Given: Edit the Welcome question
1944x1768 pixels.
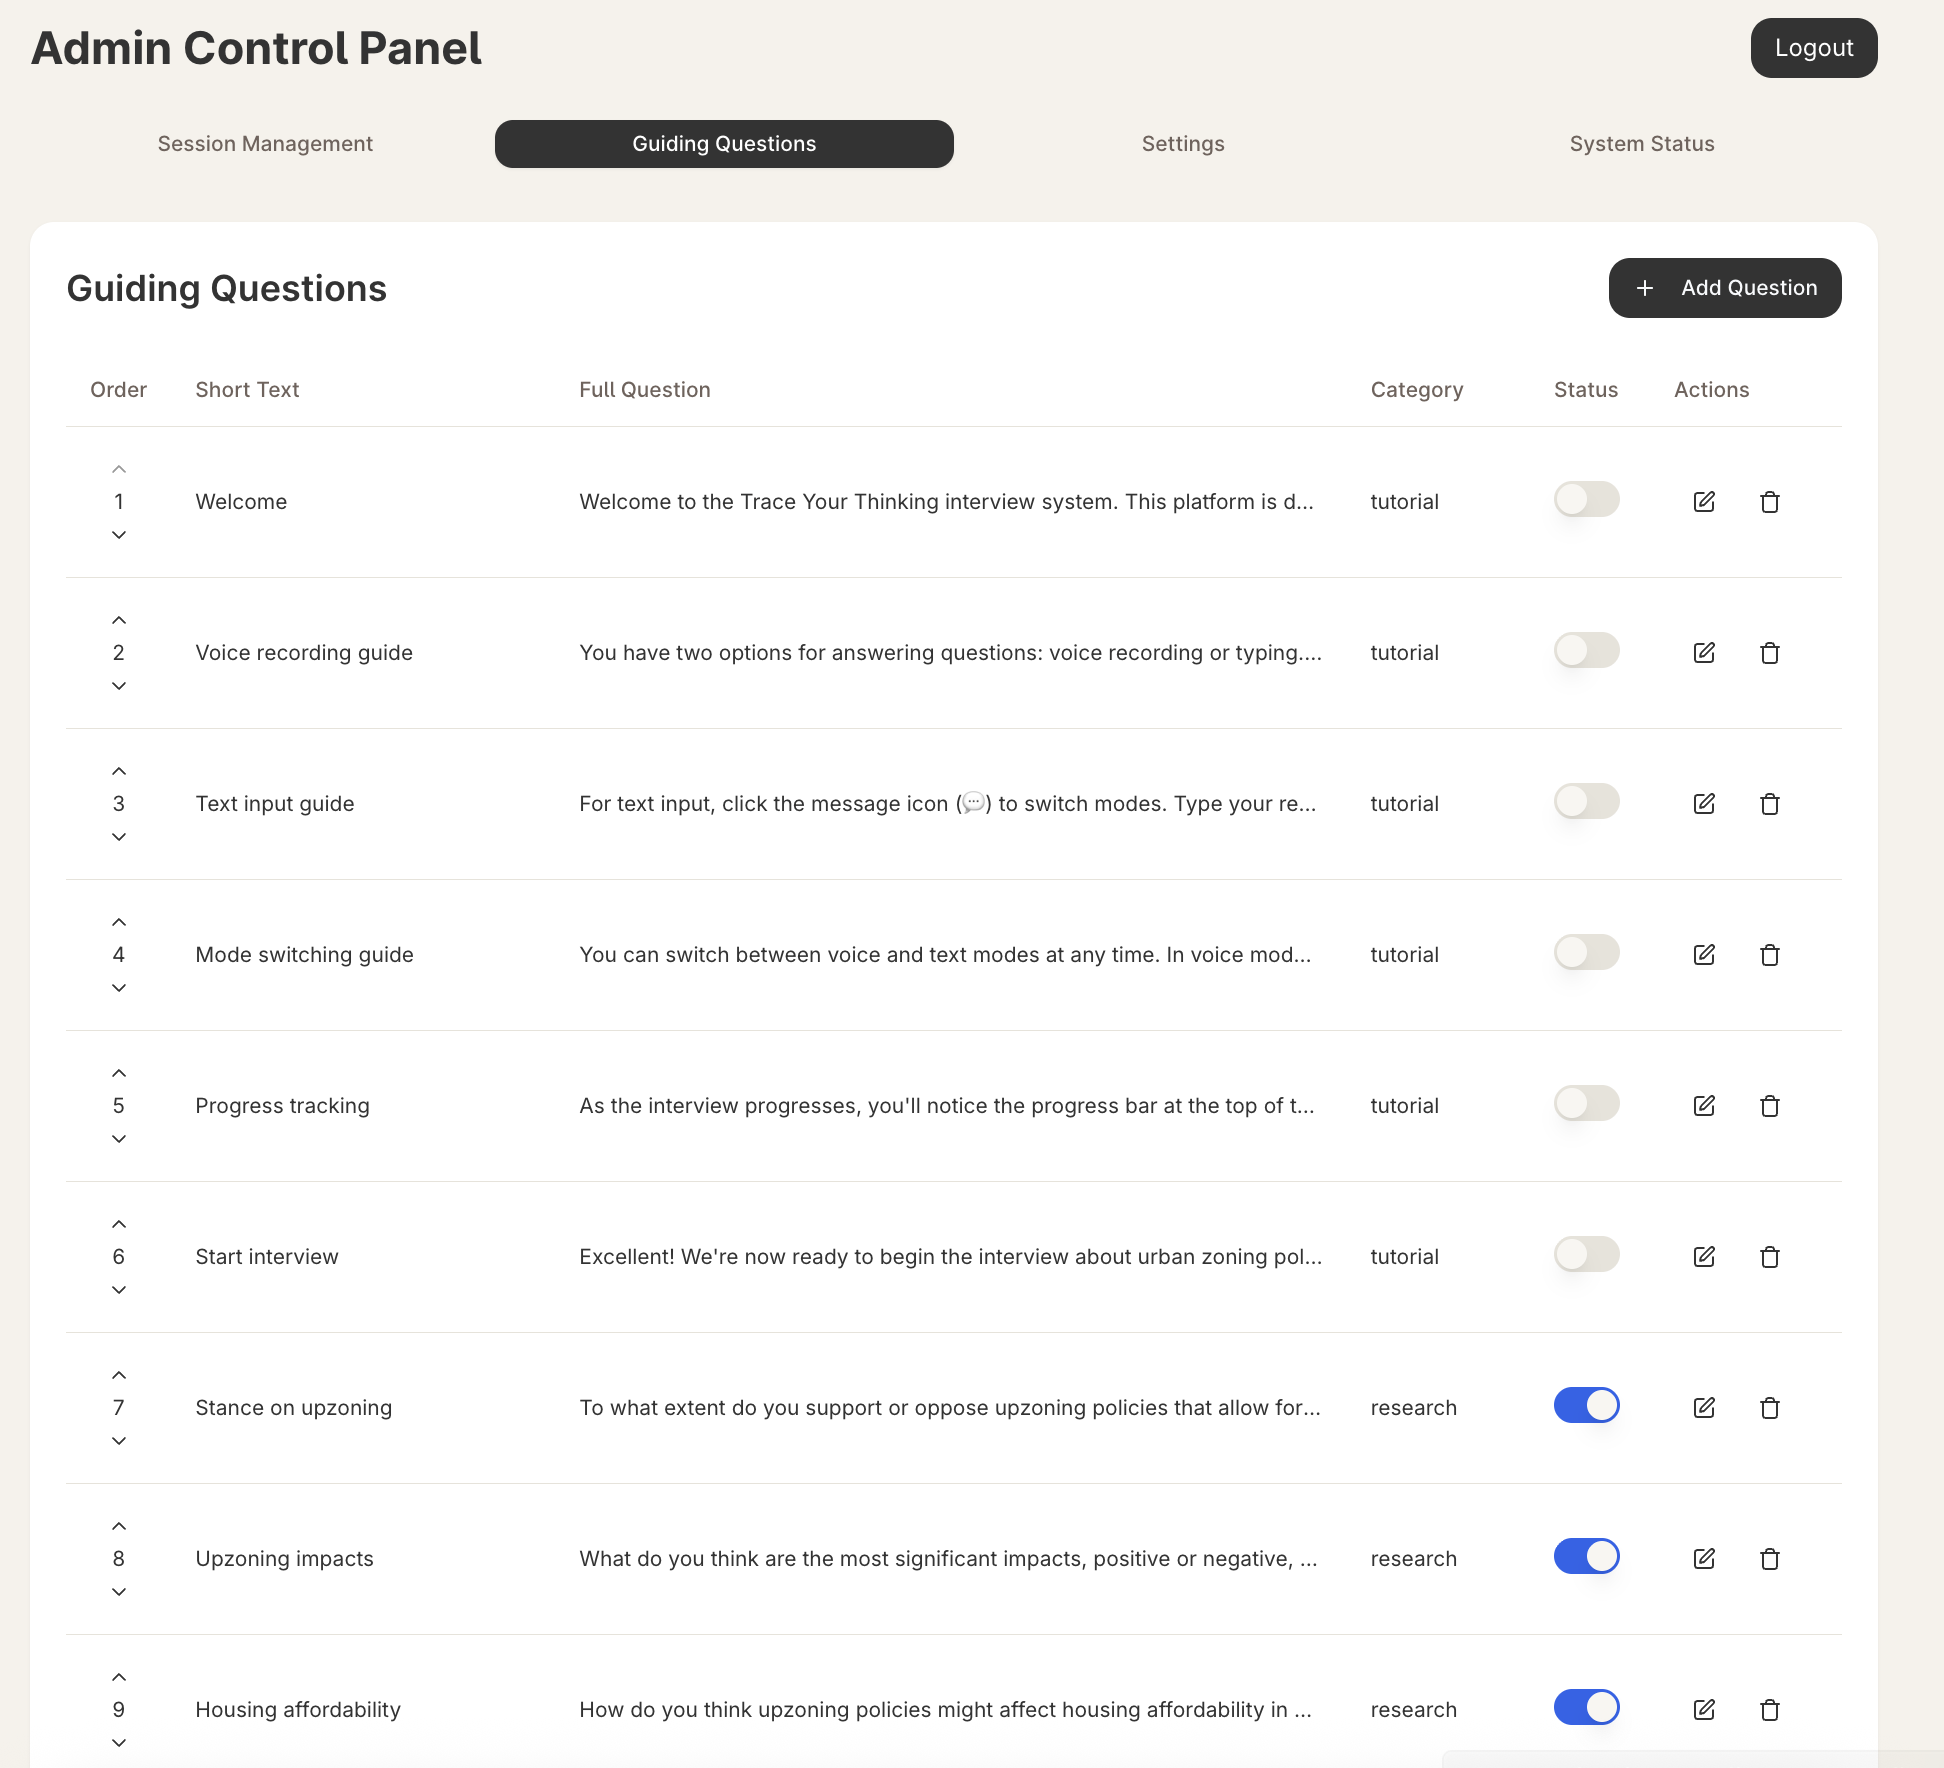Looking at the screenshot, I should point(1704,502).
